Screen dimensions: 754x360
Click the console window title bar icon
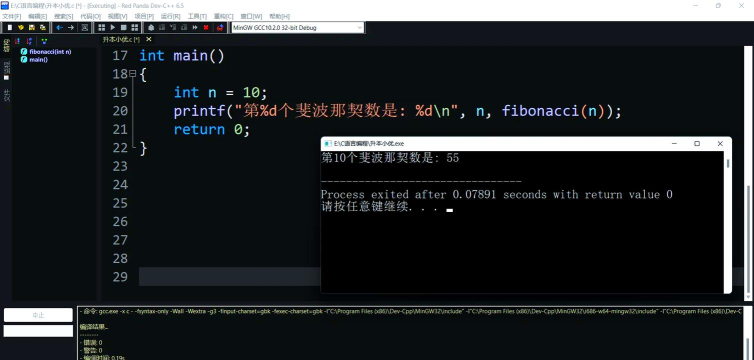(327, 144)
